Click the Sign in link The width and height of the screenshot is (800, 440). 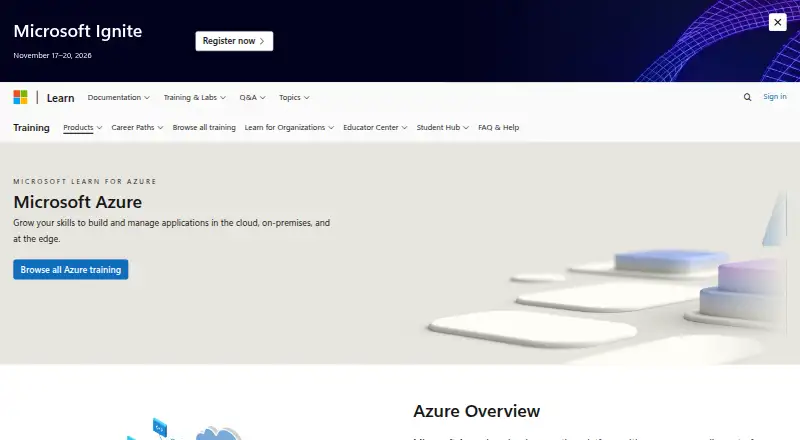tap(774, 96)
